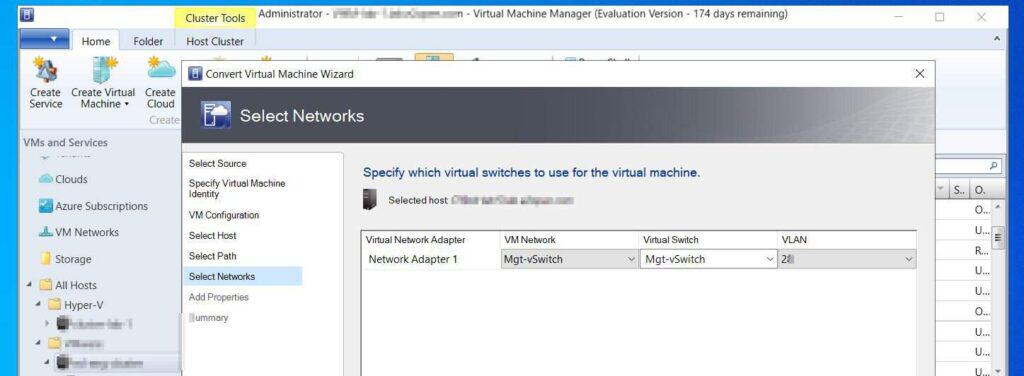This screenshot has width=1024, height=376.
Task: Switch to the Folder ribbon tab
Action: (x=148, y=41)
